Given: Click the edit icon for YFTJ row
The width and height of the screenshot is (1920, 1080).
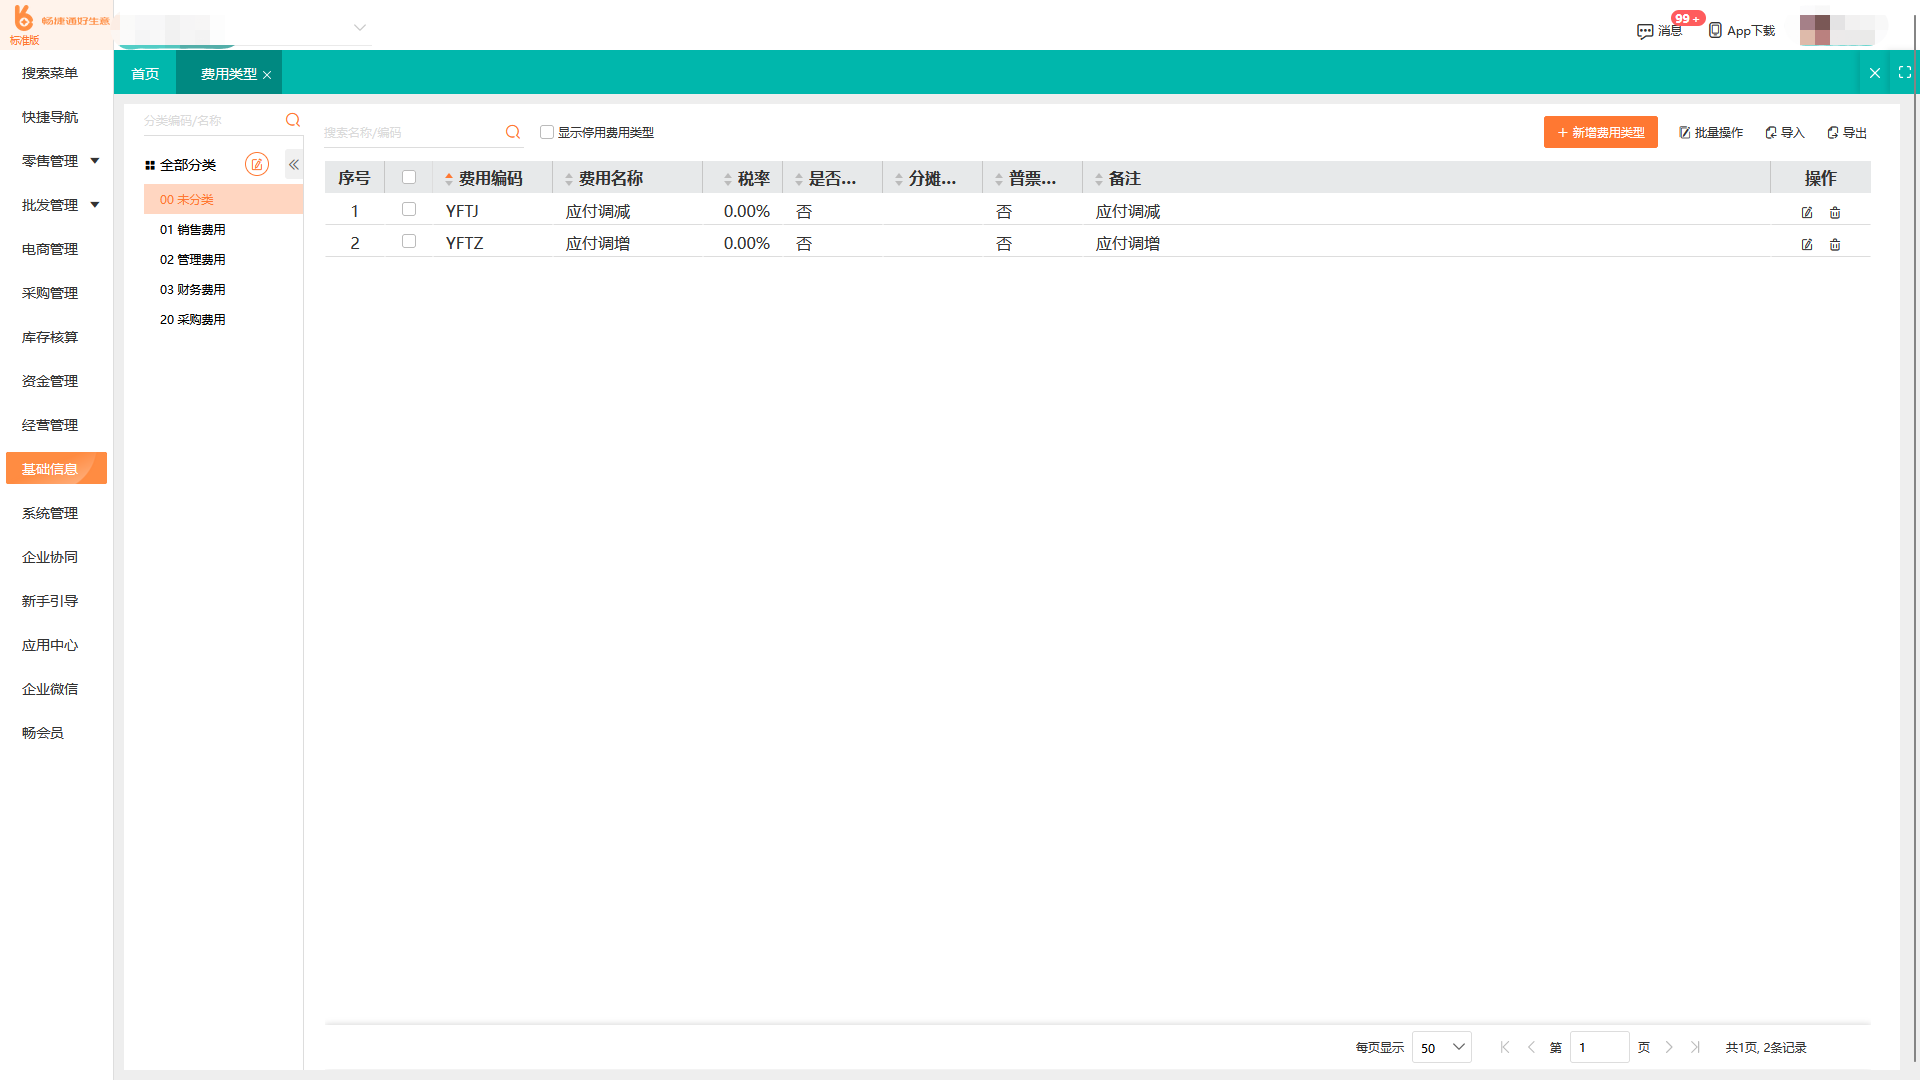Looking at the screenshot, I should [x=1807, y=211].
